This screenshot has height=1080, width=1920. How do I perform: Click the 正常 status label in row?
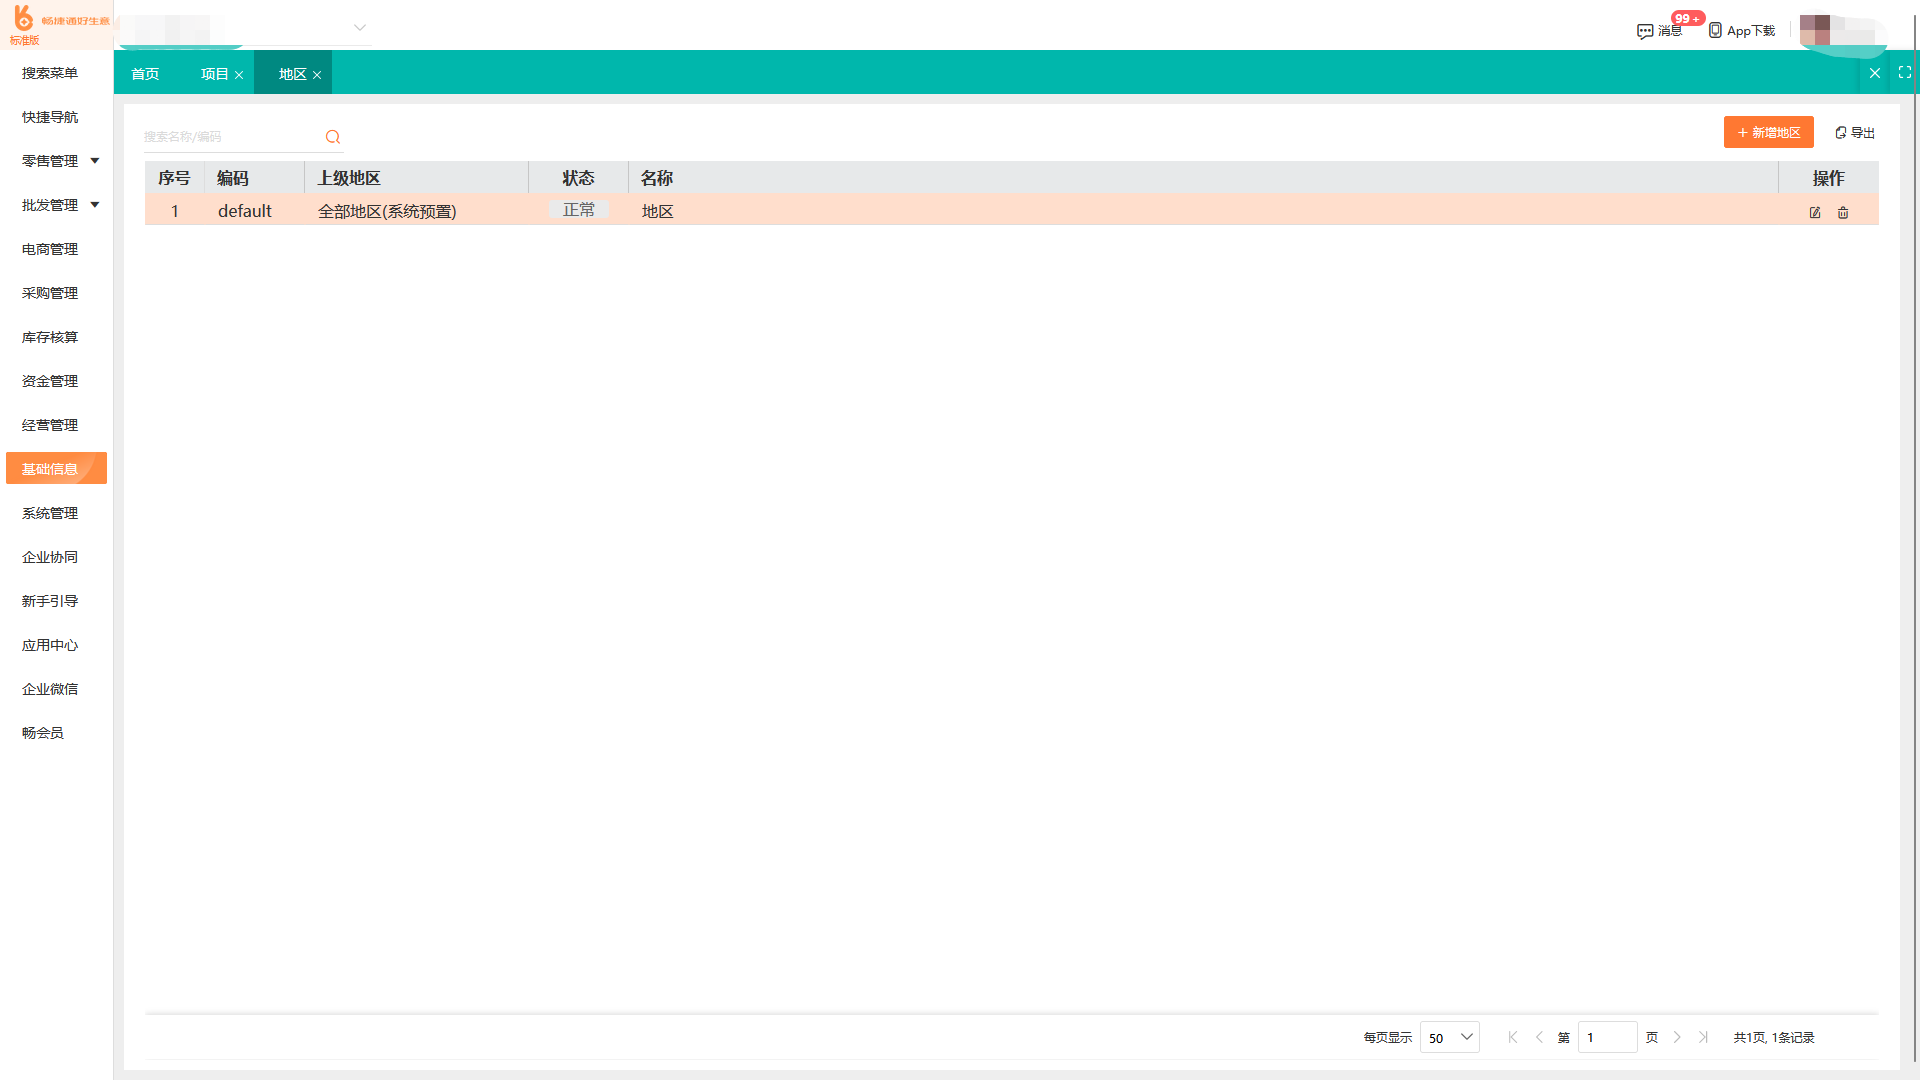(x=579, y=210)
